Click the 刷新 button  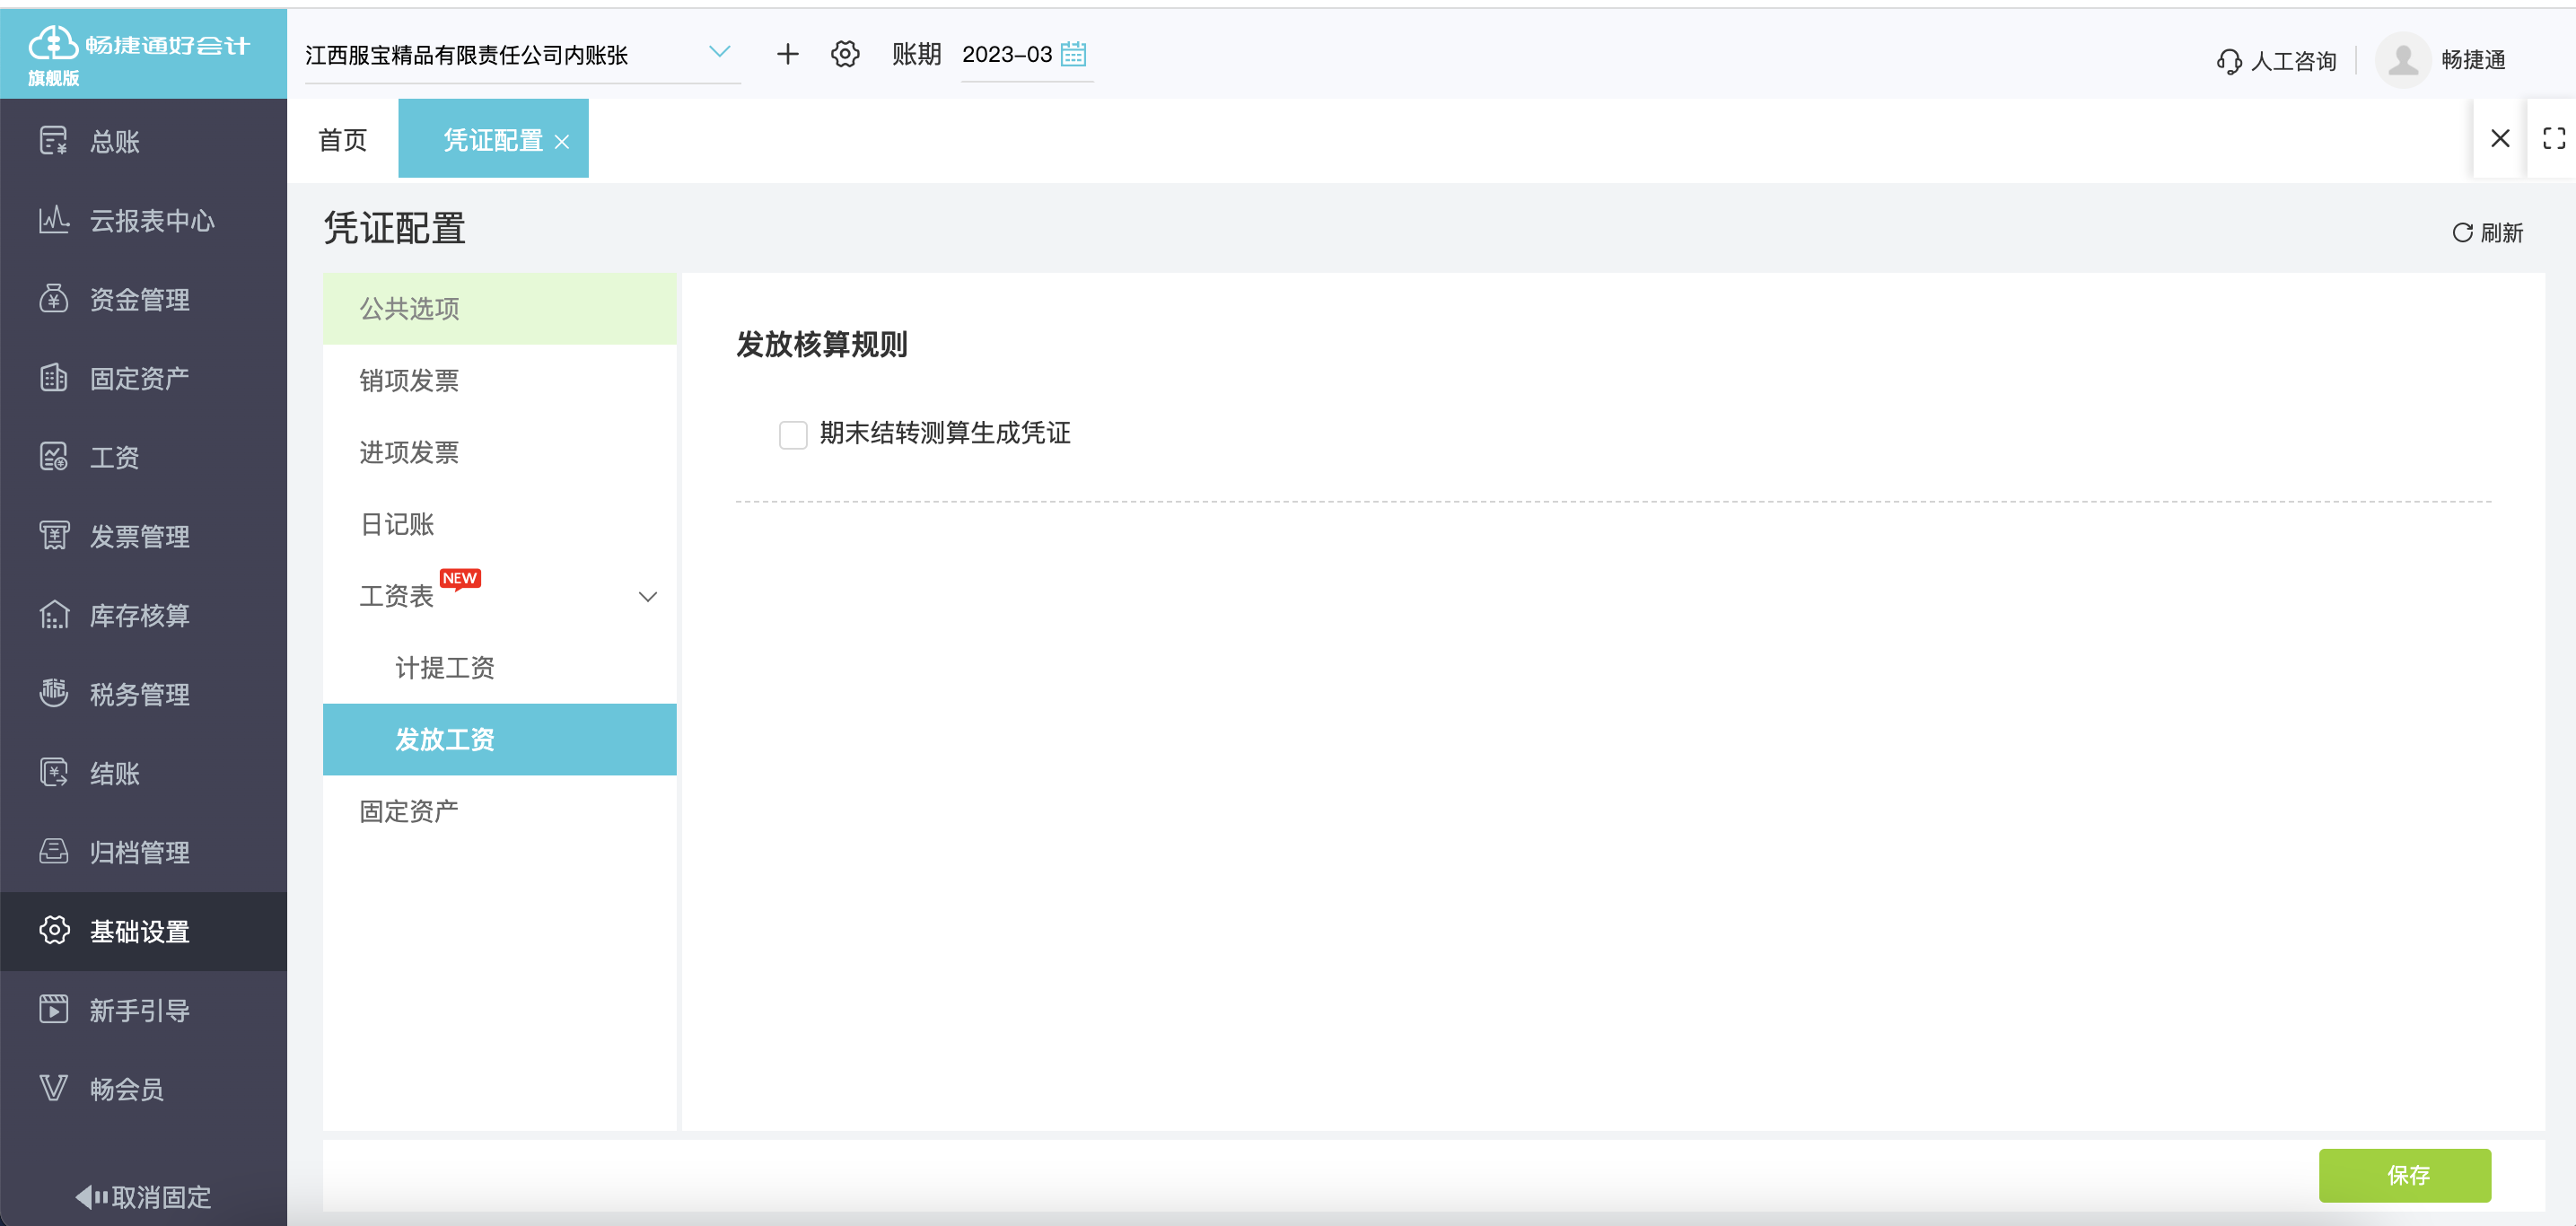click(x=2493, y=230)
